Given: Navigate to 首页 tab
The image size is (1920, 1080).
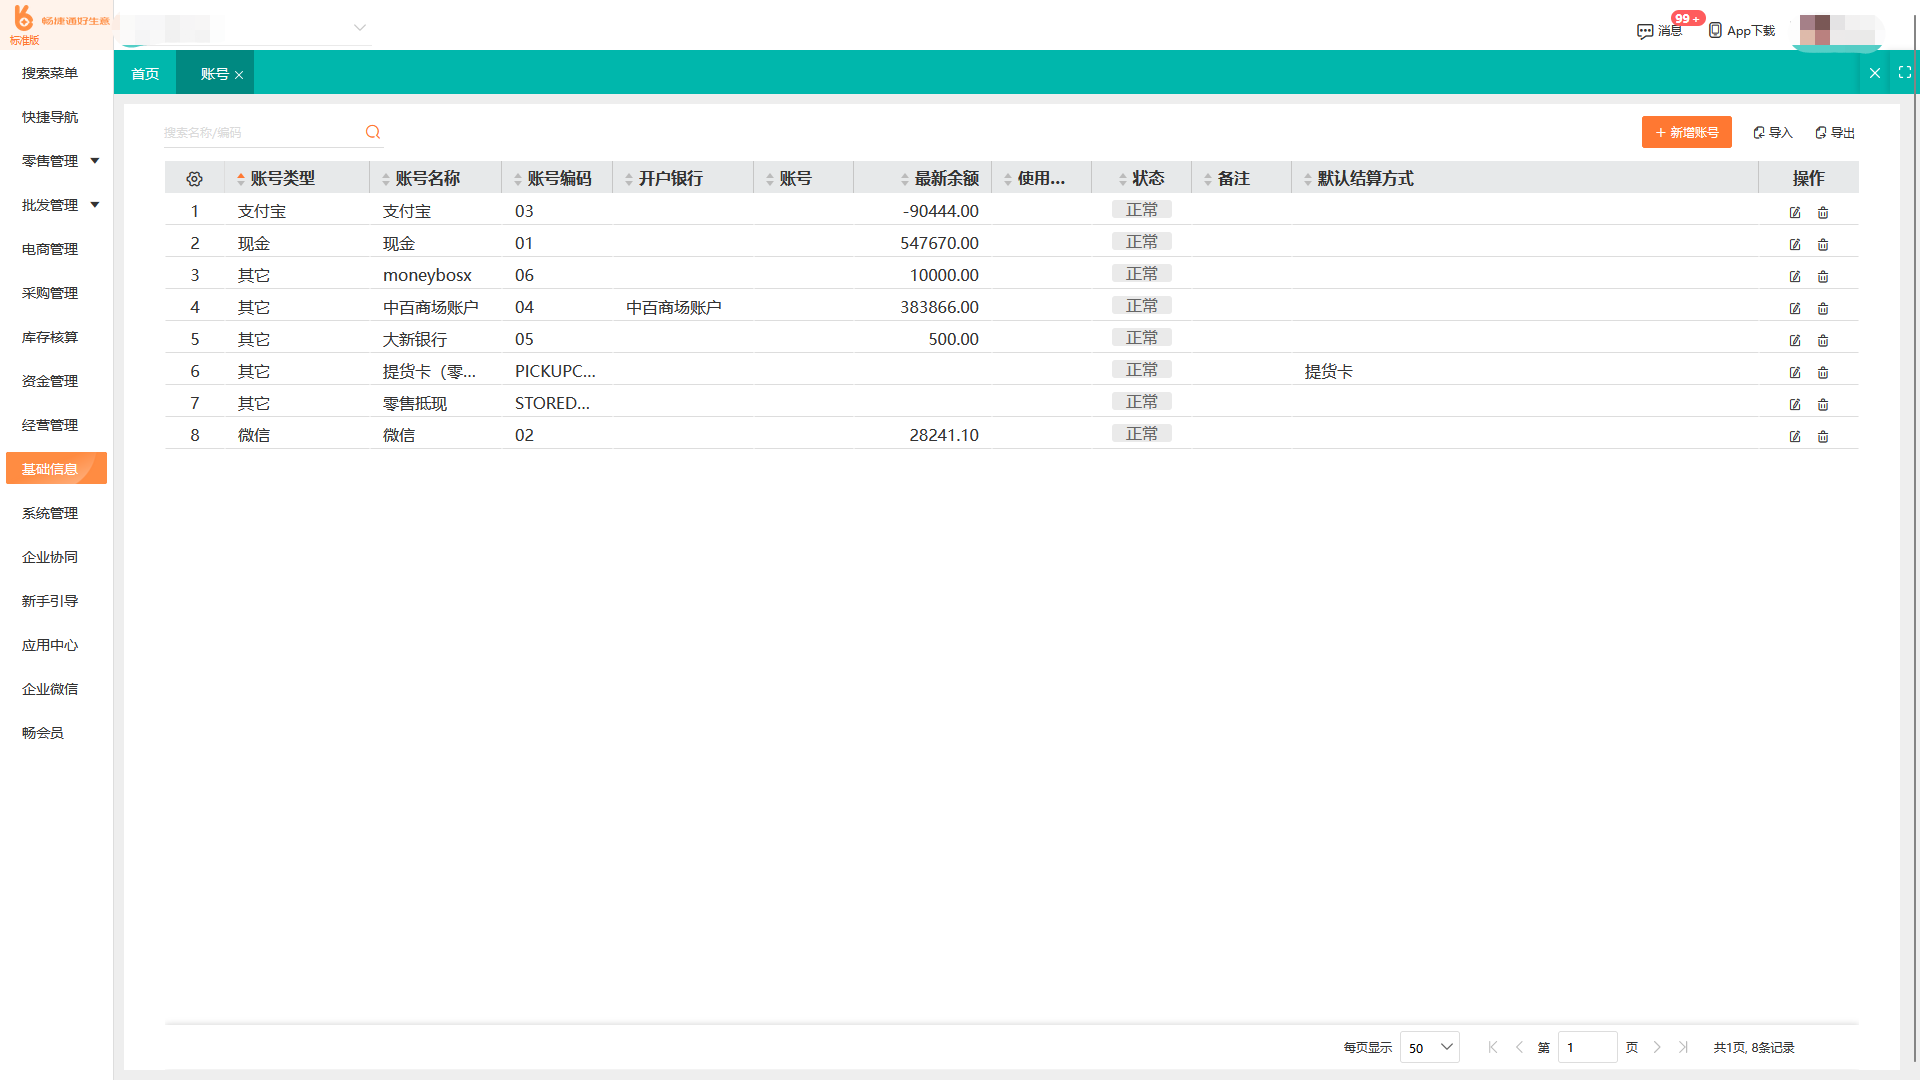Looking at the screenshot, I should pos(145,74).
